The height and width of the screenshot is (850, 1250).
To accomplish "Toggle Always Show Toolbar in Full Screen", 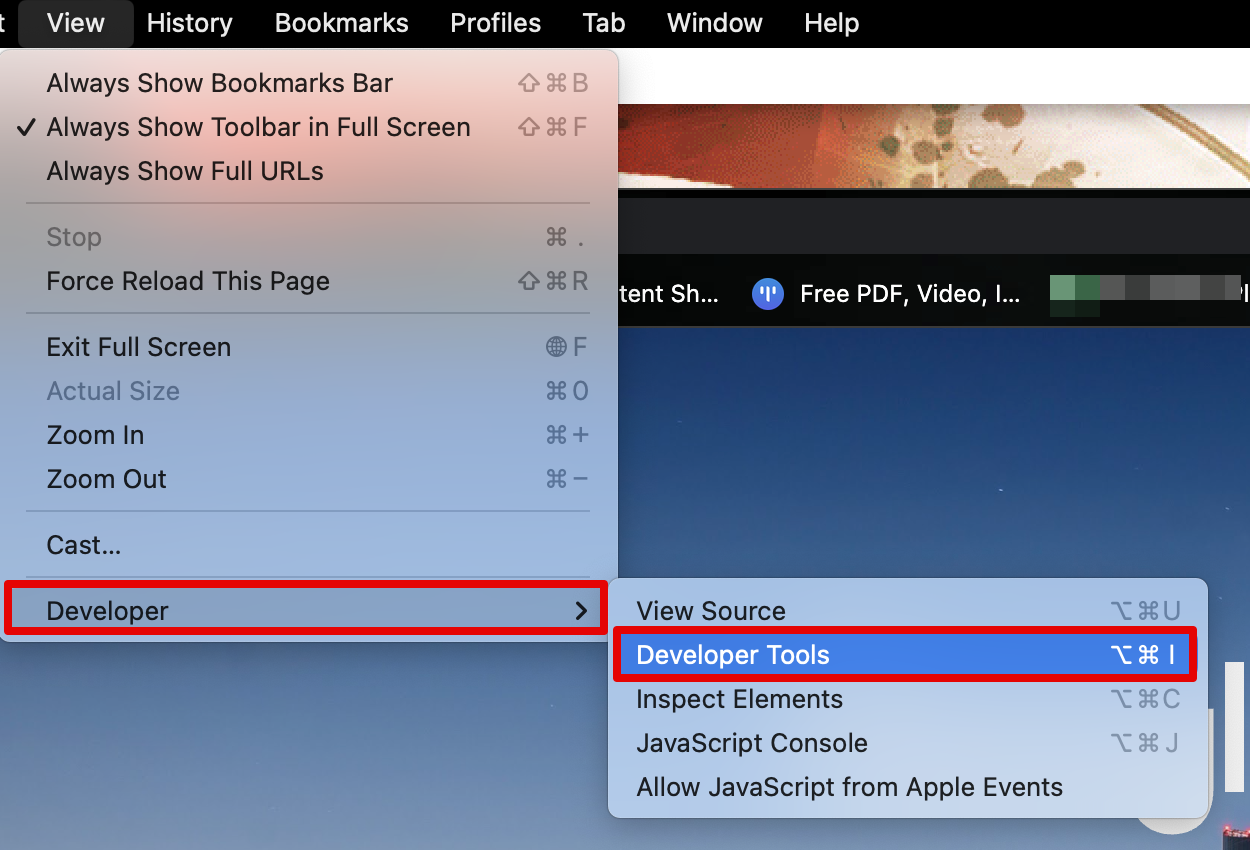I will [258, 127].
